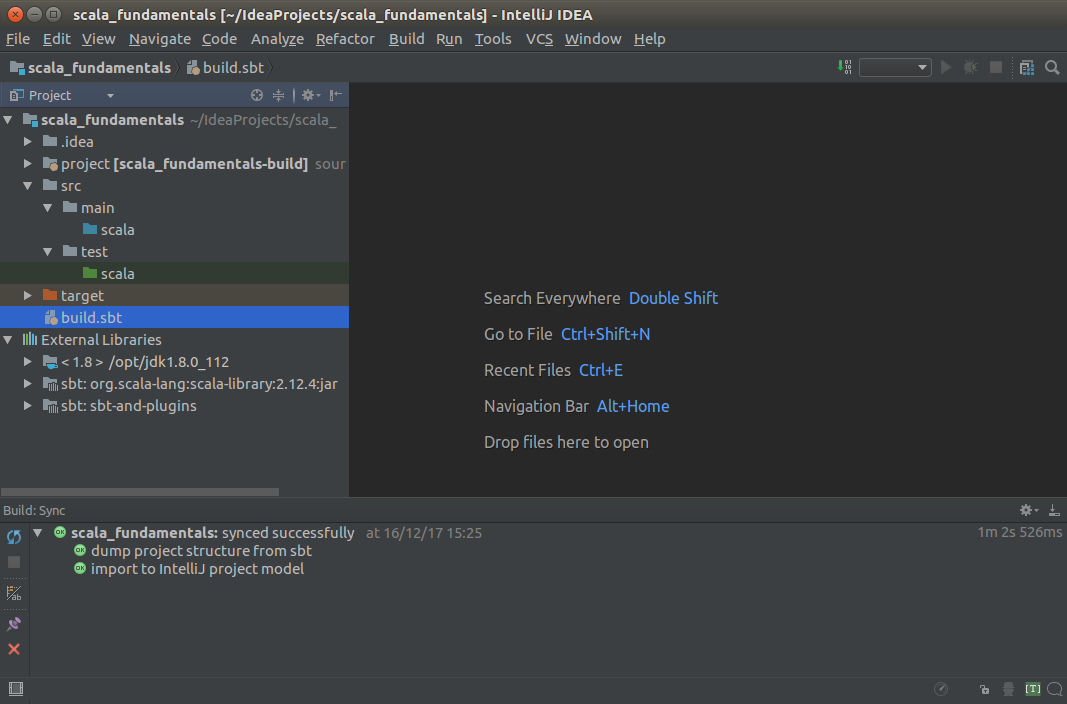Click the scroll-from-source target icon
Screen dimensions: 1067x704
click(x=257, y=95)
